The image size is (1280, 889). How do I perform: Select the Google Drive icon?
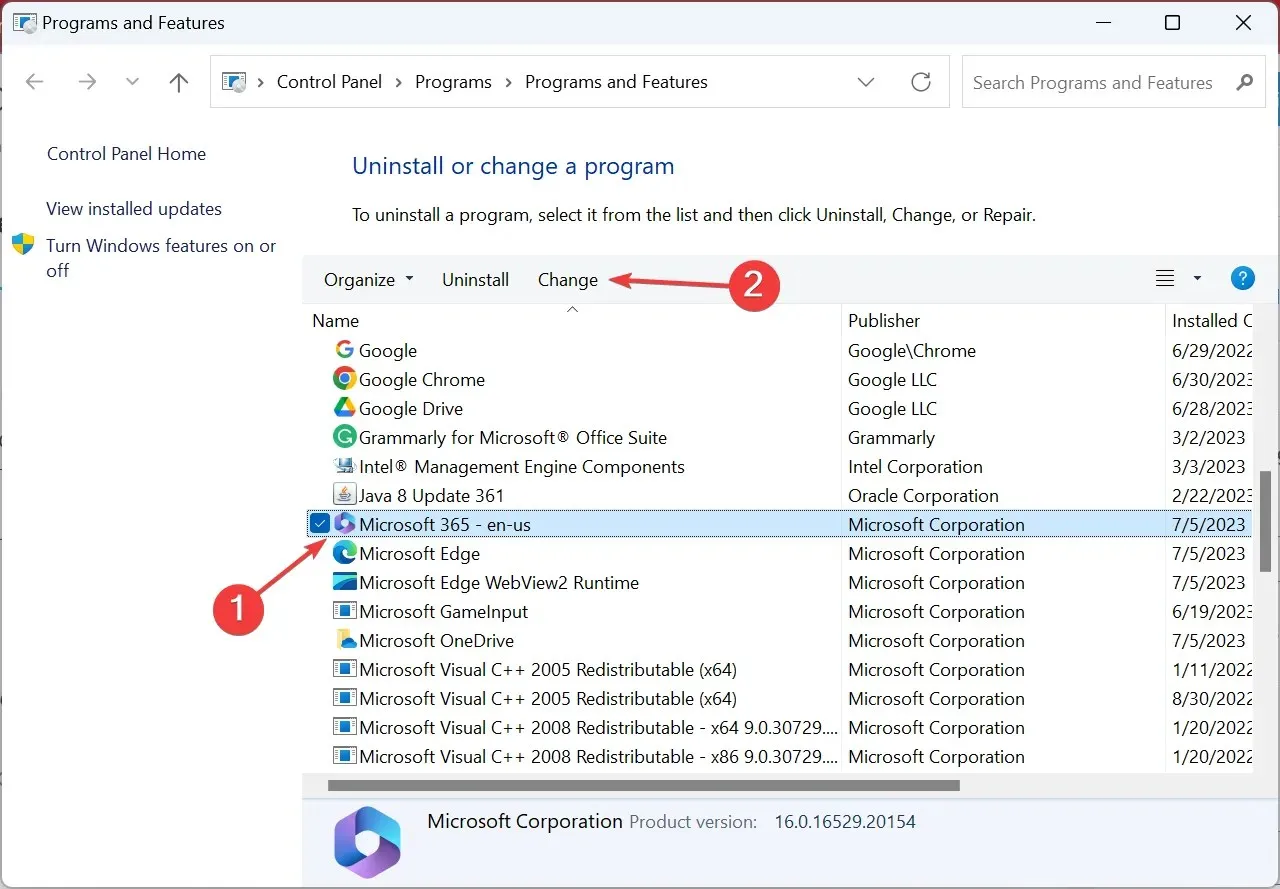pos(344,408)
